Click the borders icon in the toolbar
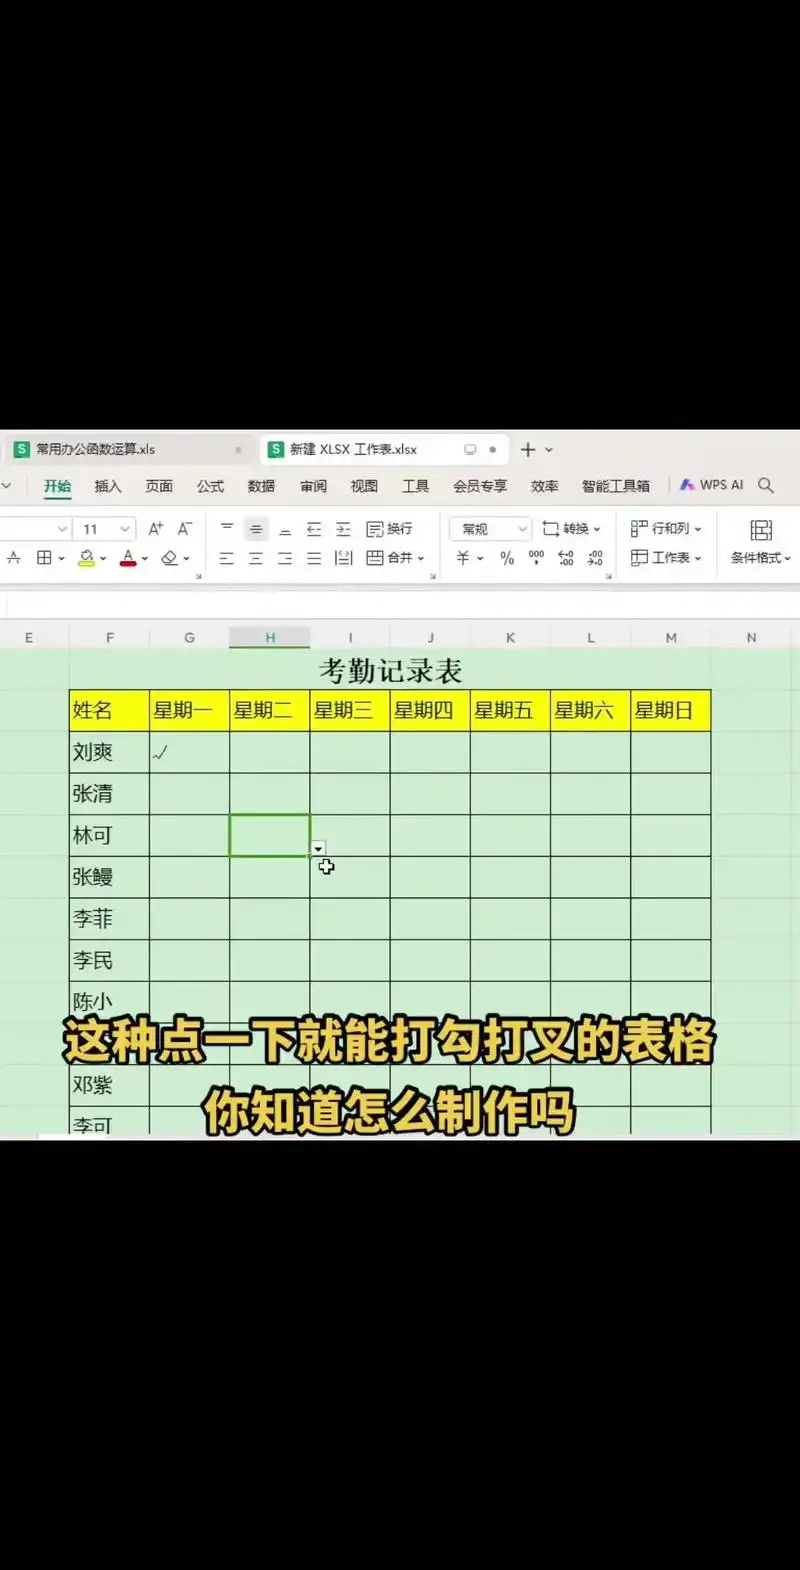 point(44,558)
